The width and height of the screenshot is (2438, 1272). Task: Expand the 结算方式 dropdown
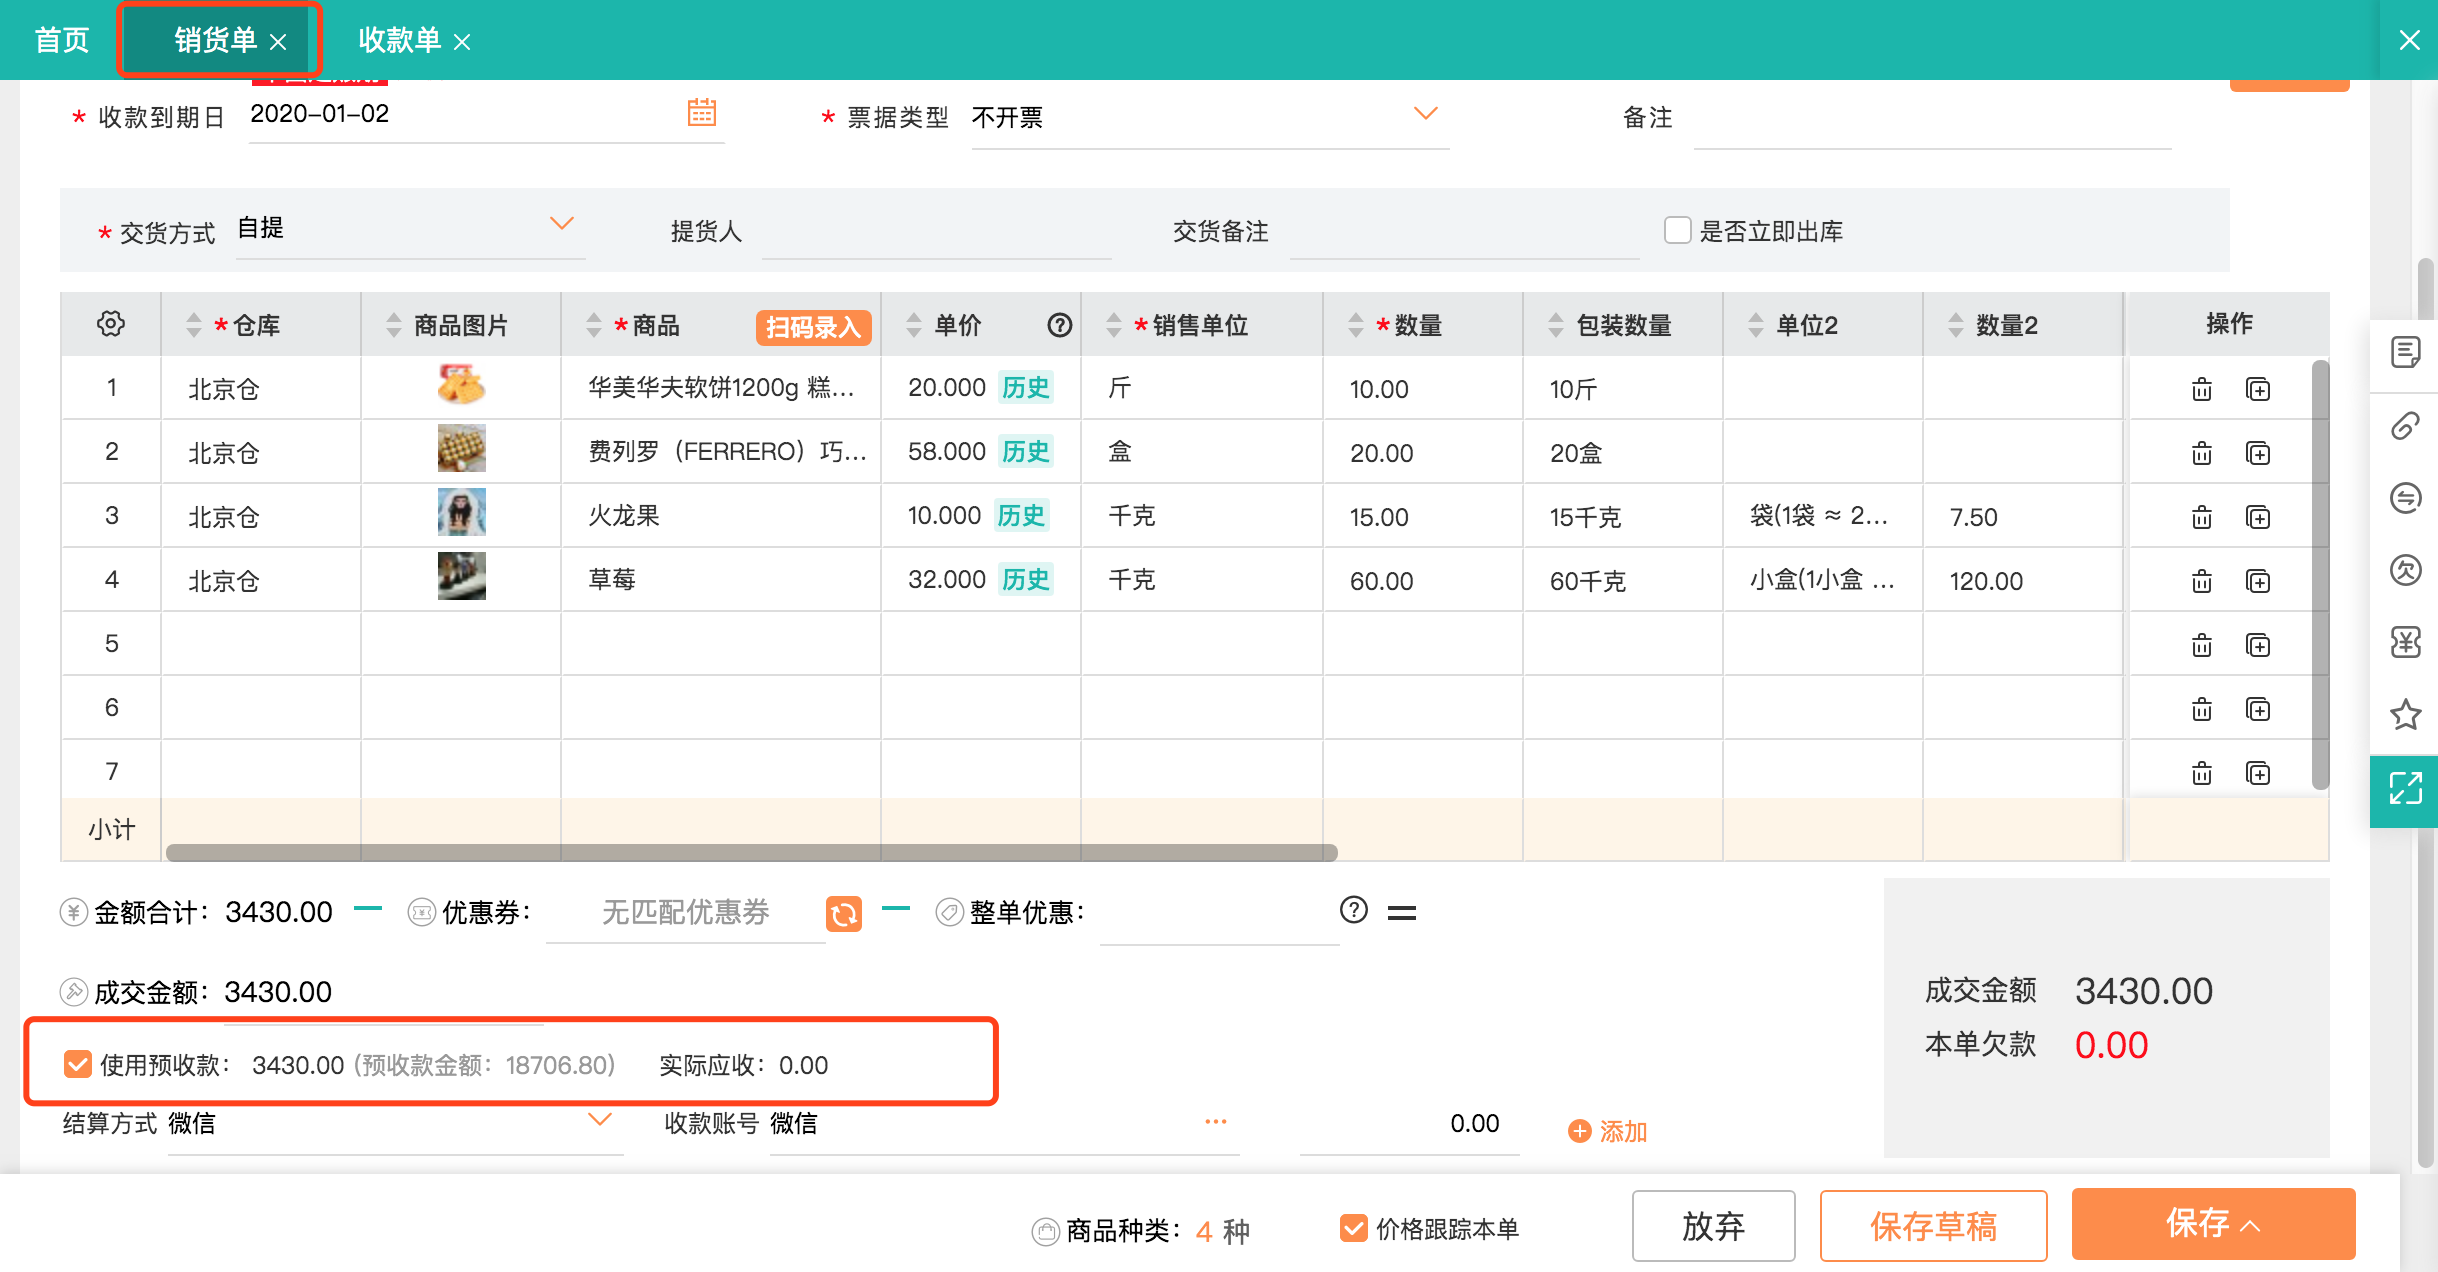[598, 1124]
